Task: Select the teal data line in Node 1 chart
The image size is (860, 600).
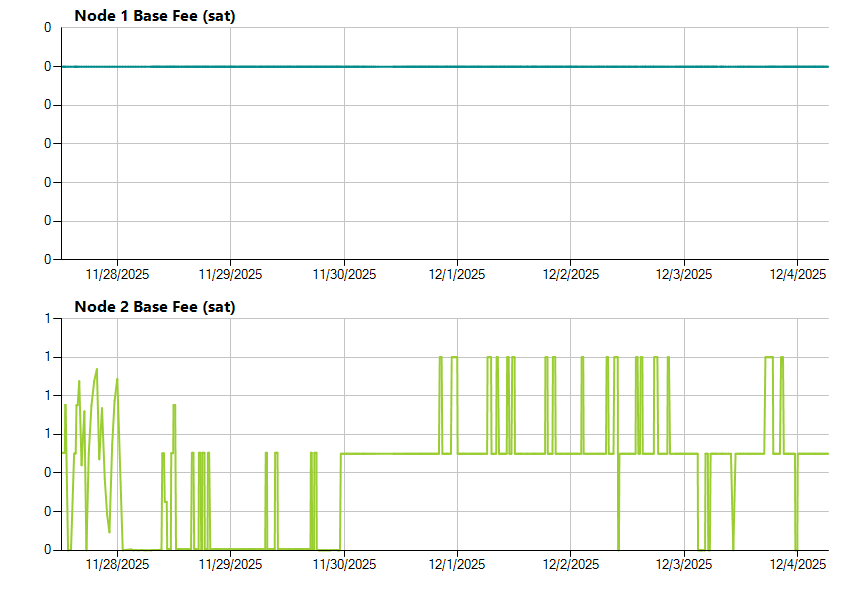Action: 400,66
